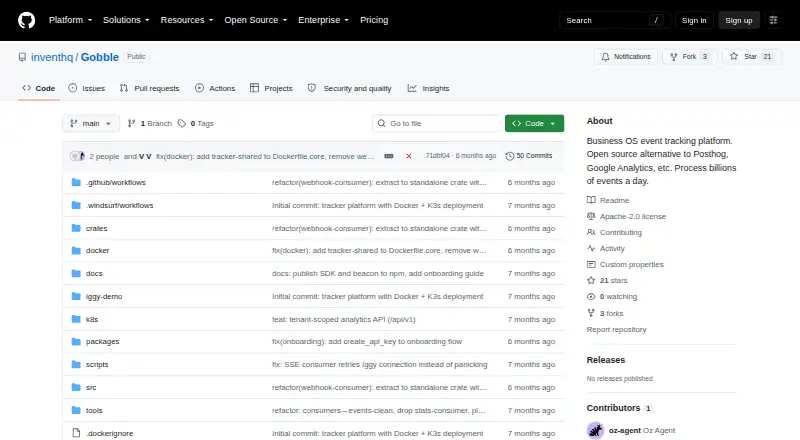Open the Security and quality tab
Image resolution: width=800 pixels, height=440 pixels.
point(349,88)
